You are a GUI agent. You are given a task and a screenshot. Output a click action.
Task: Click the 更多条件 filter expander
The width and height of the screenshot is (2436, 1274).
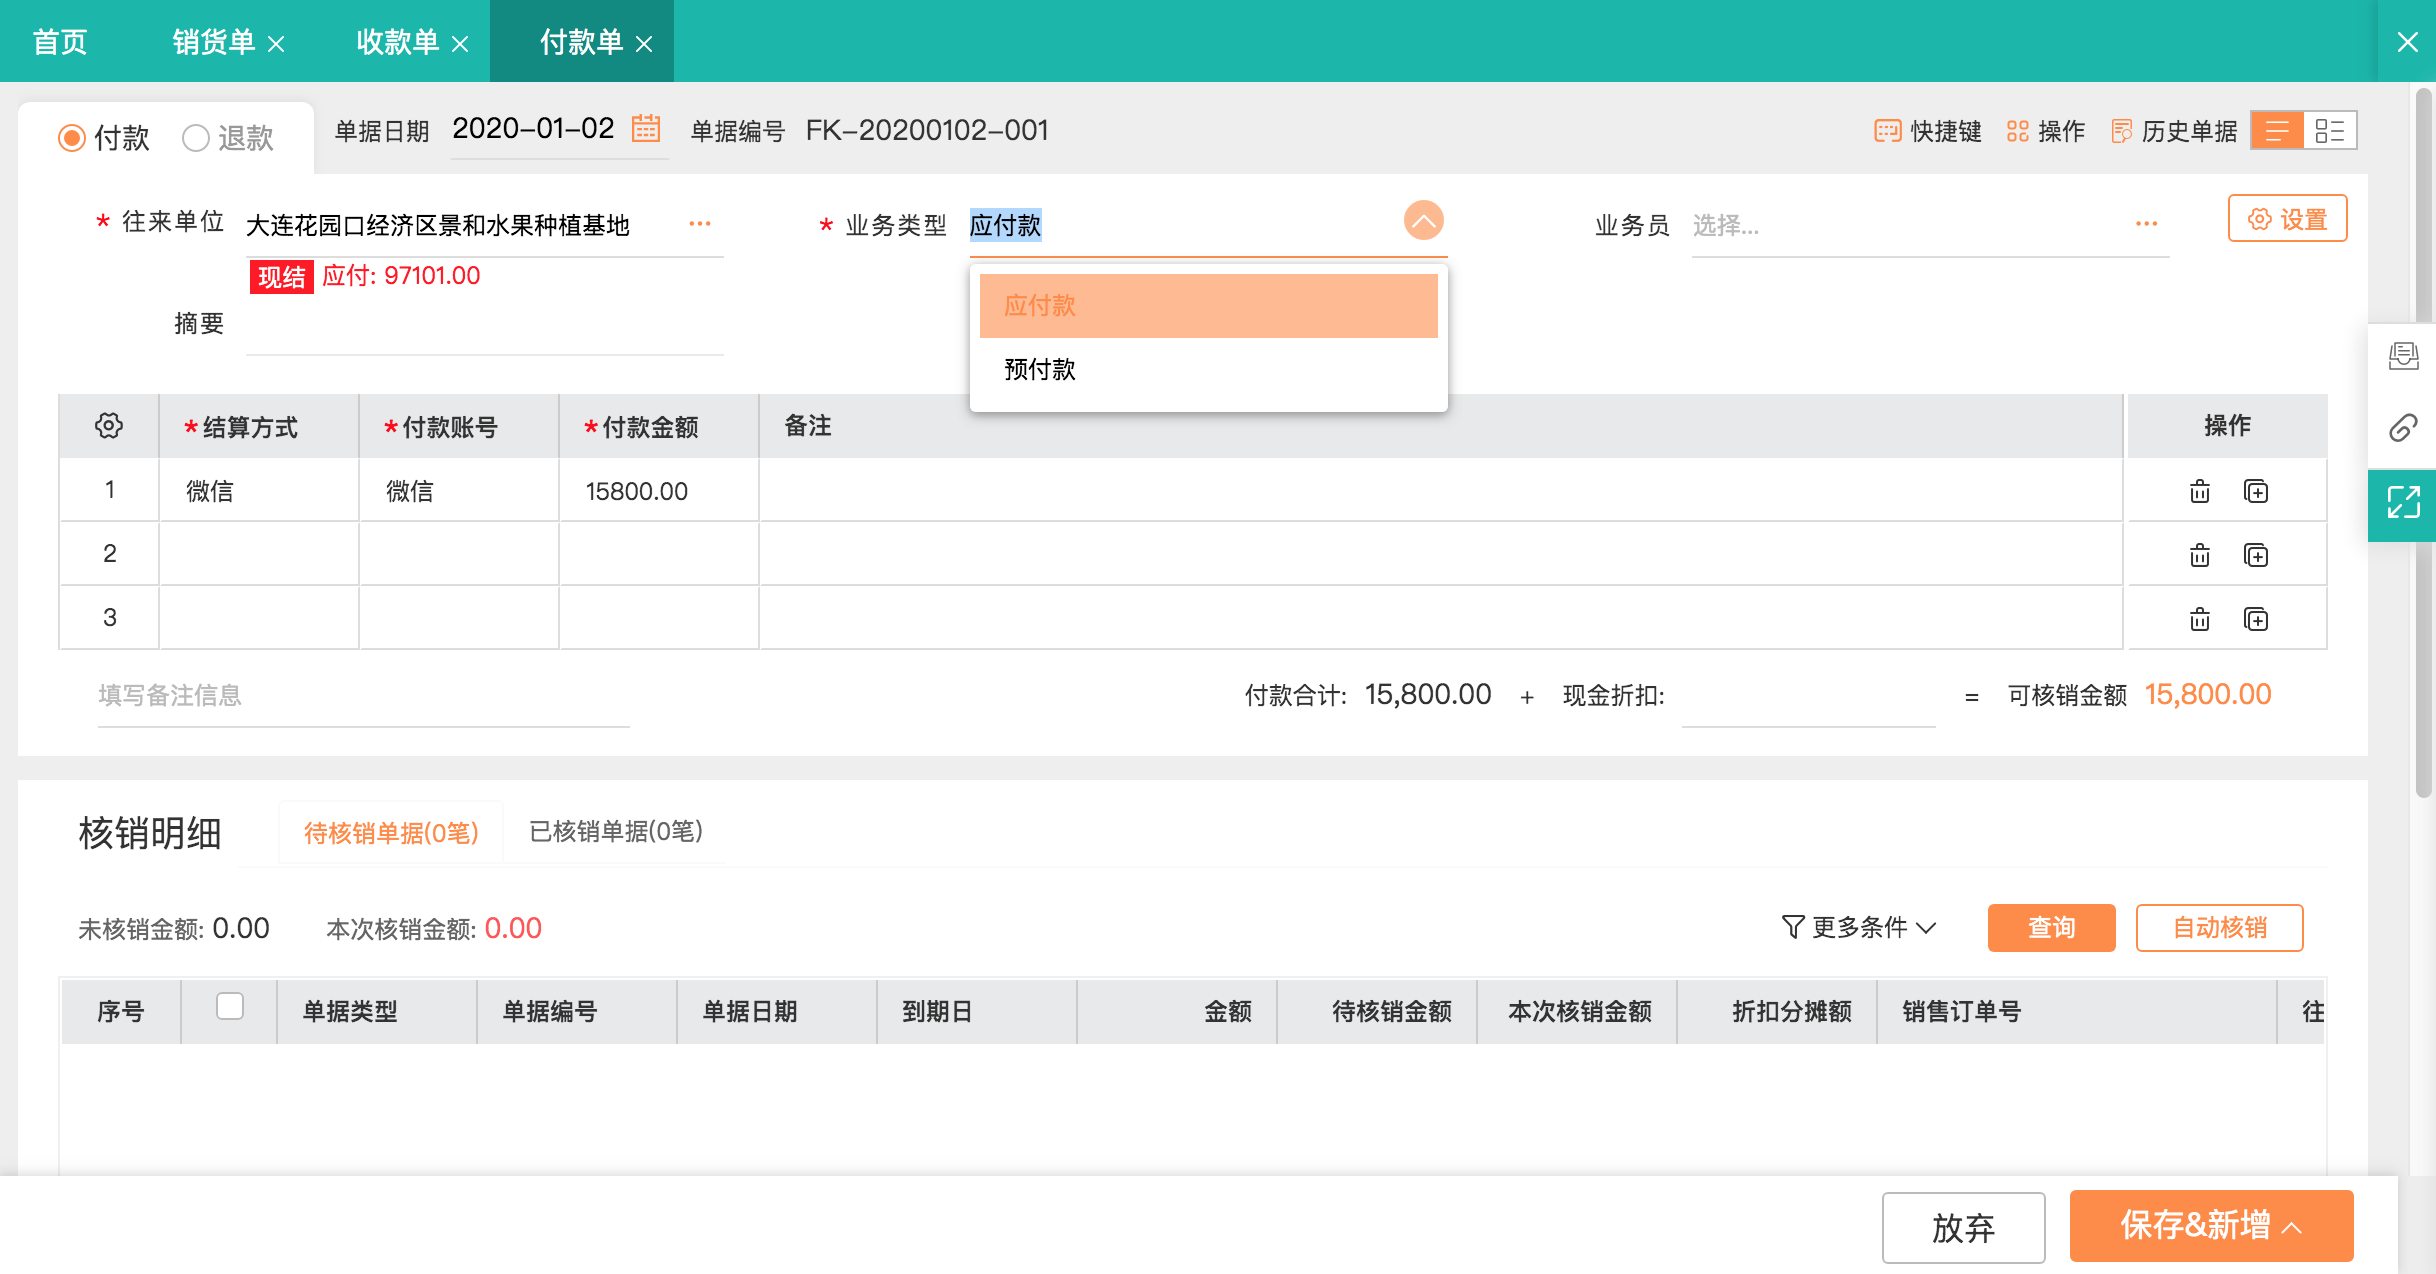[1859, 928]
